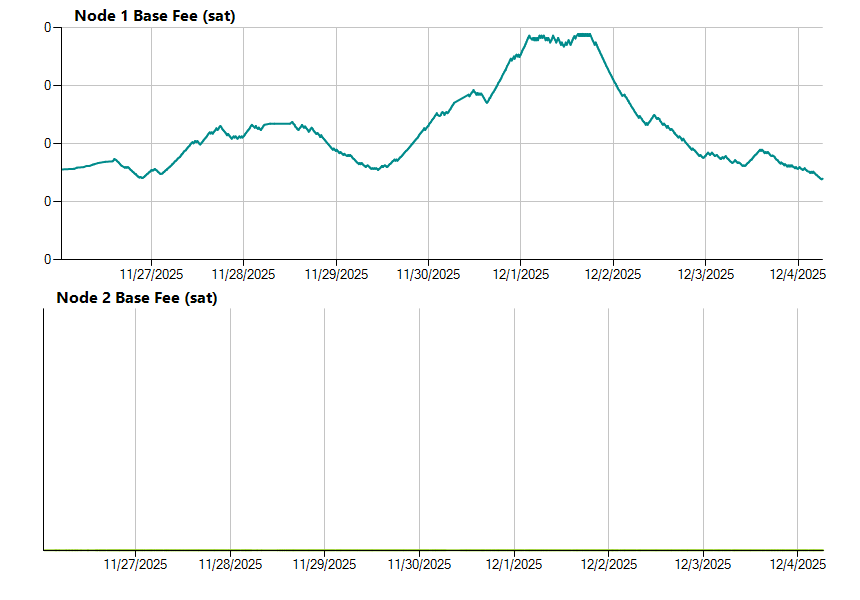Click 11/30/2025 label under the Node 1 chart
Screen dimensions: 860x600
(428, 274)
